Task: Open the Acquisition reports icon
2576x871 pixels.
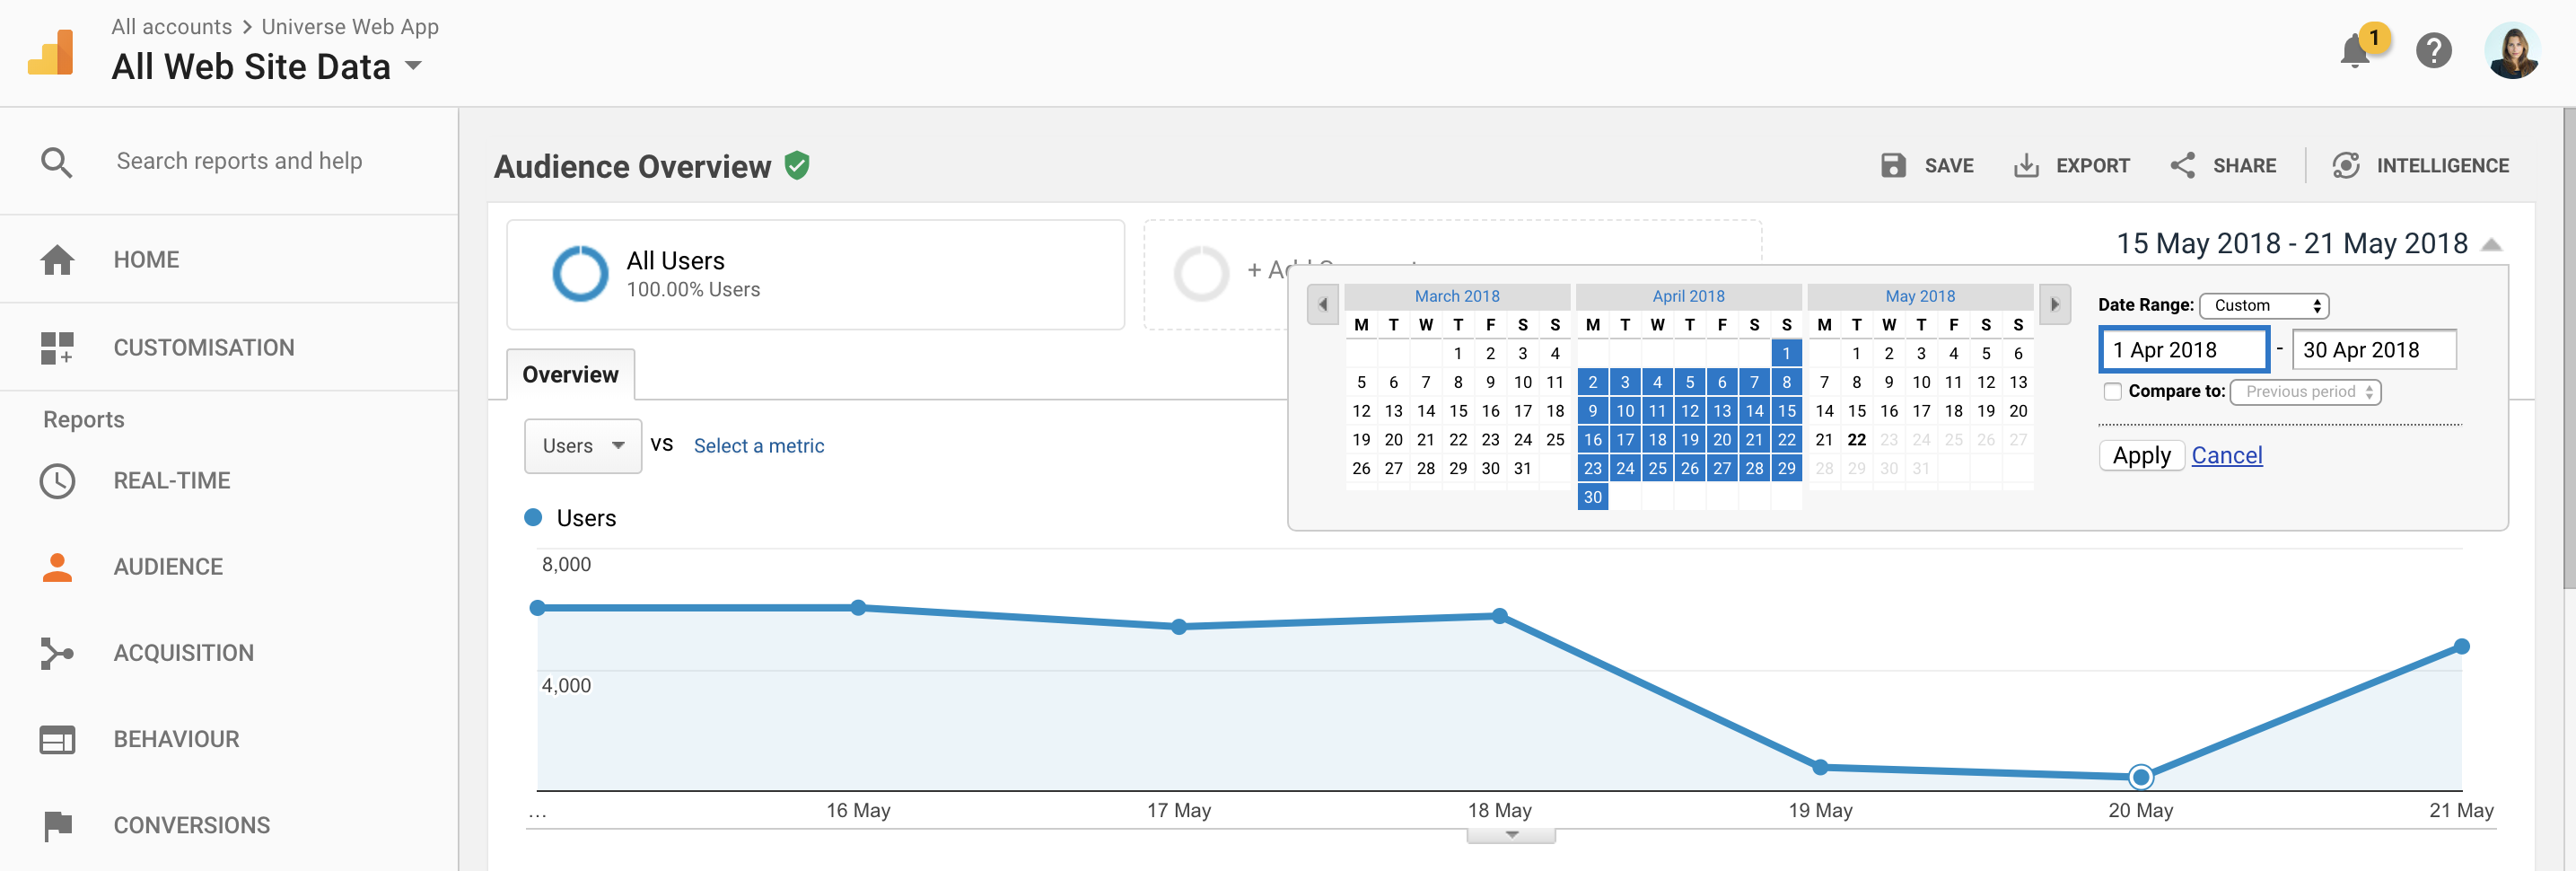Action: [x=57, y=653]
